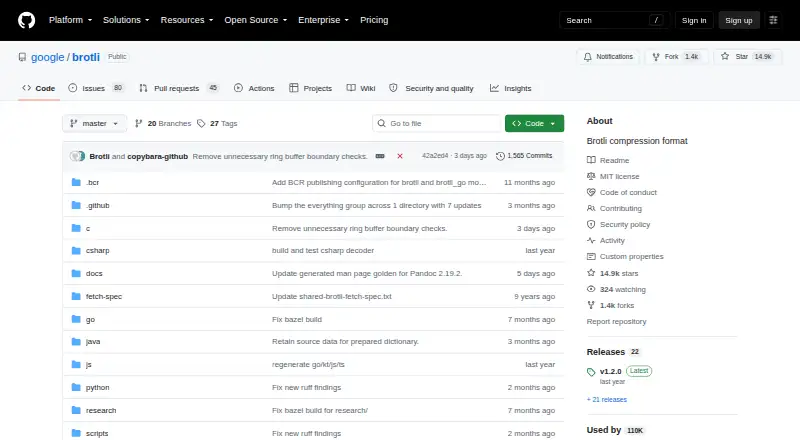Image resolution: width=800 pixels, height=440 pixels.
Task: Open the Resources dropdown
Action: 187,20
